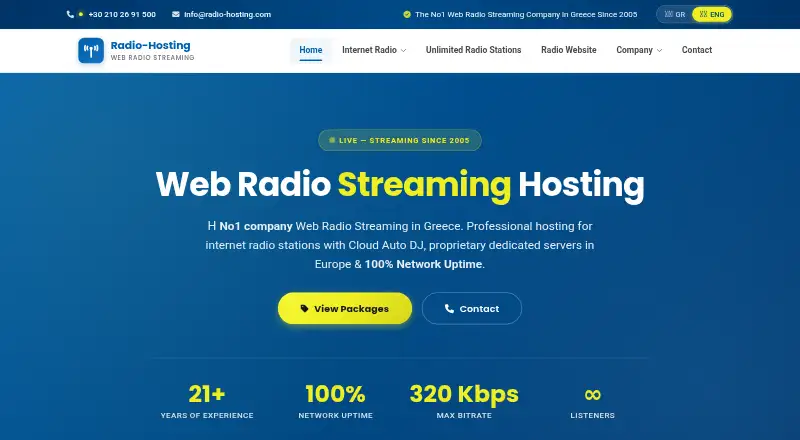Screen dimensions: 800x440
Task: Switch language to ENG
Action: pyautogui.click(x=712, y=14)
